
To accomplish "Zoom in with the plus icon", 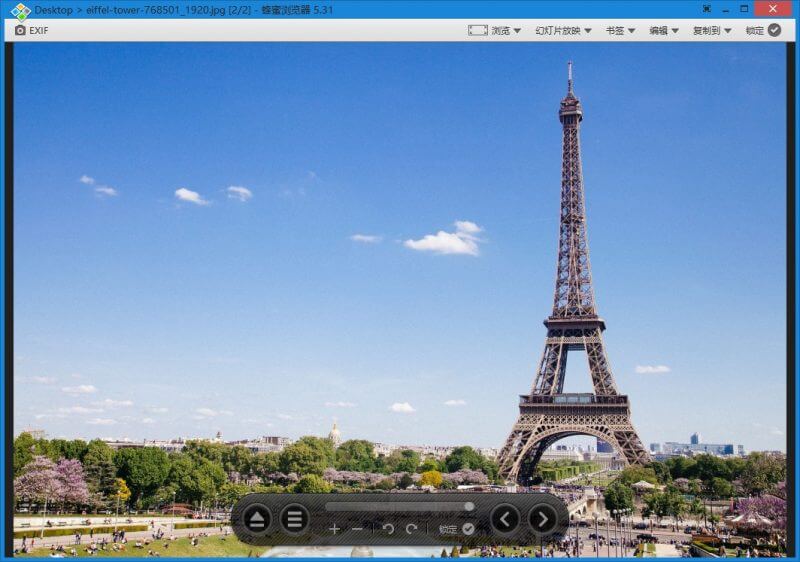I will (x=334, y=529).
